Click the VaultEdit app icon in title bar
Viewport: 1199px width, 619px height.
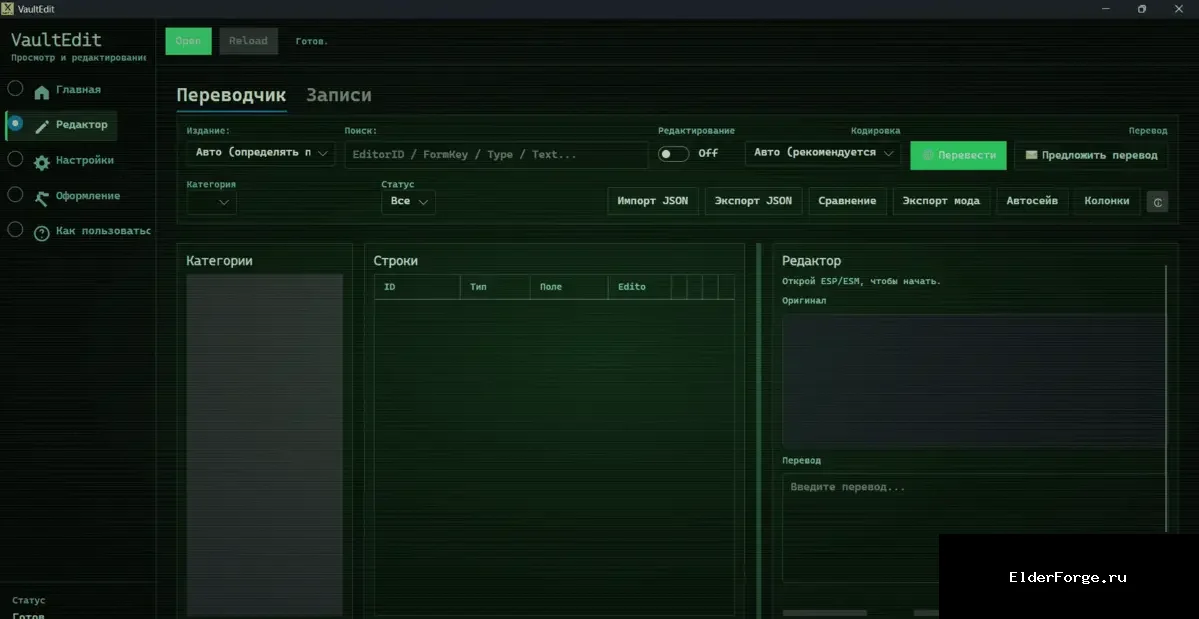pos(9,9)
